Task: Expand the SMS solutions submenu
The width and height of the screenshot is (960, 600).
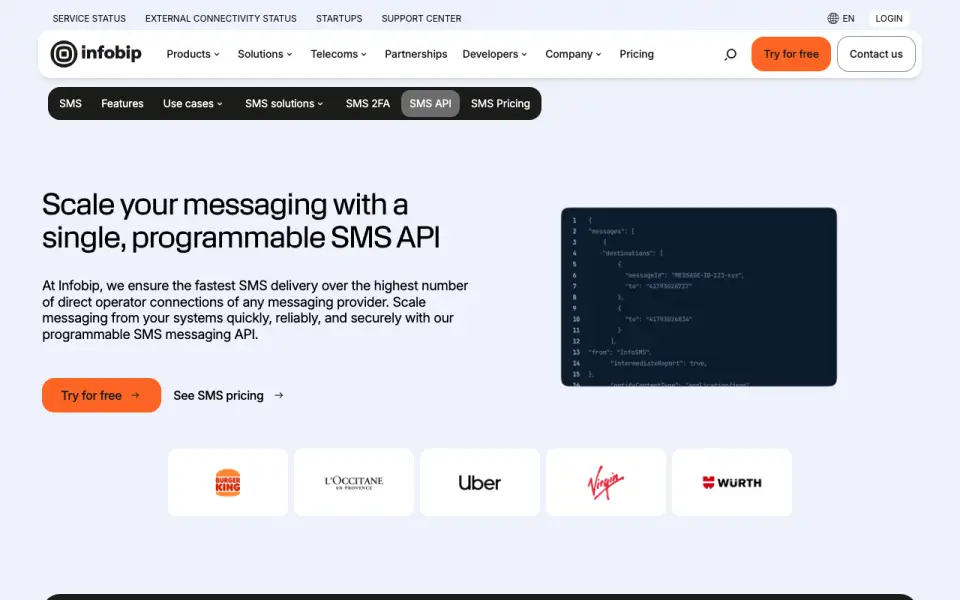Action: [284, 103]
